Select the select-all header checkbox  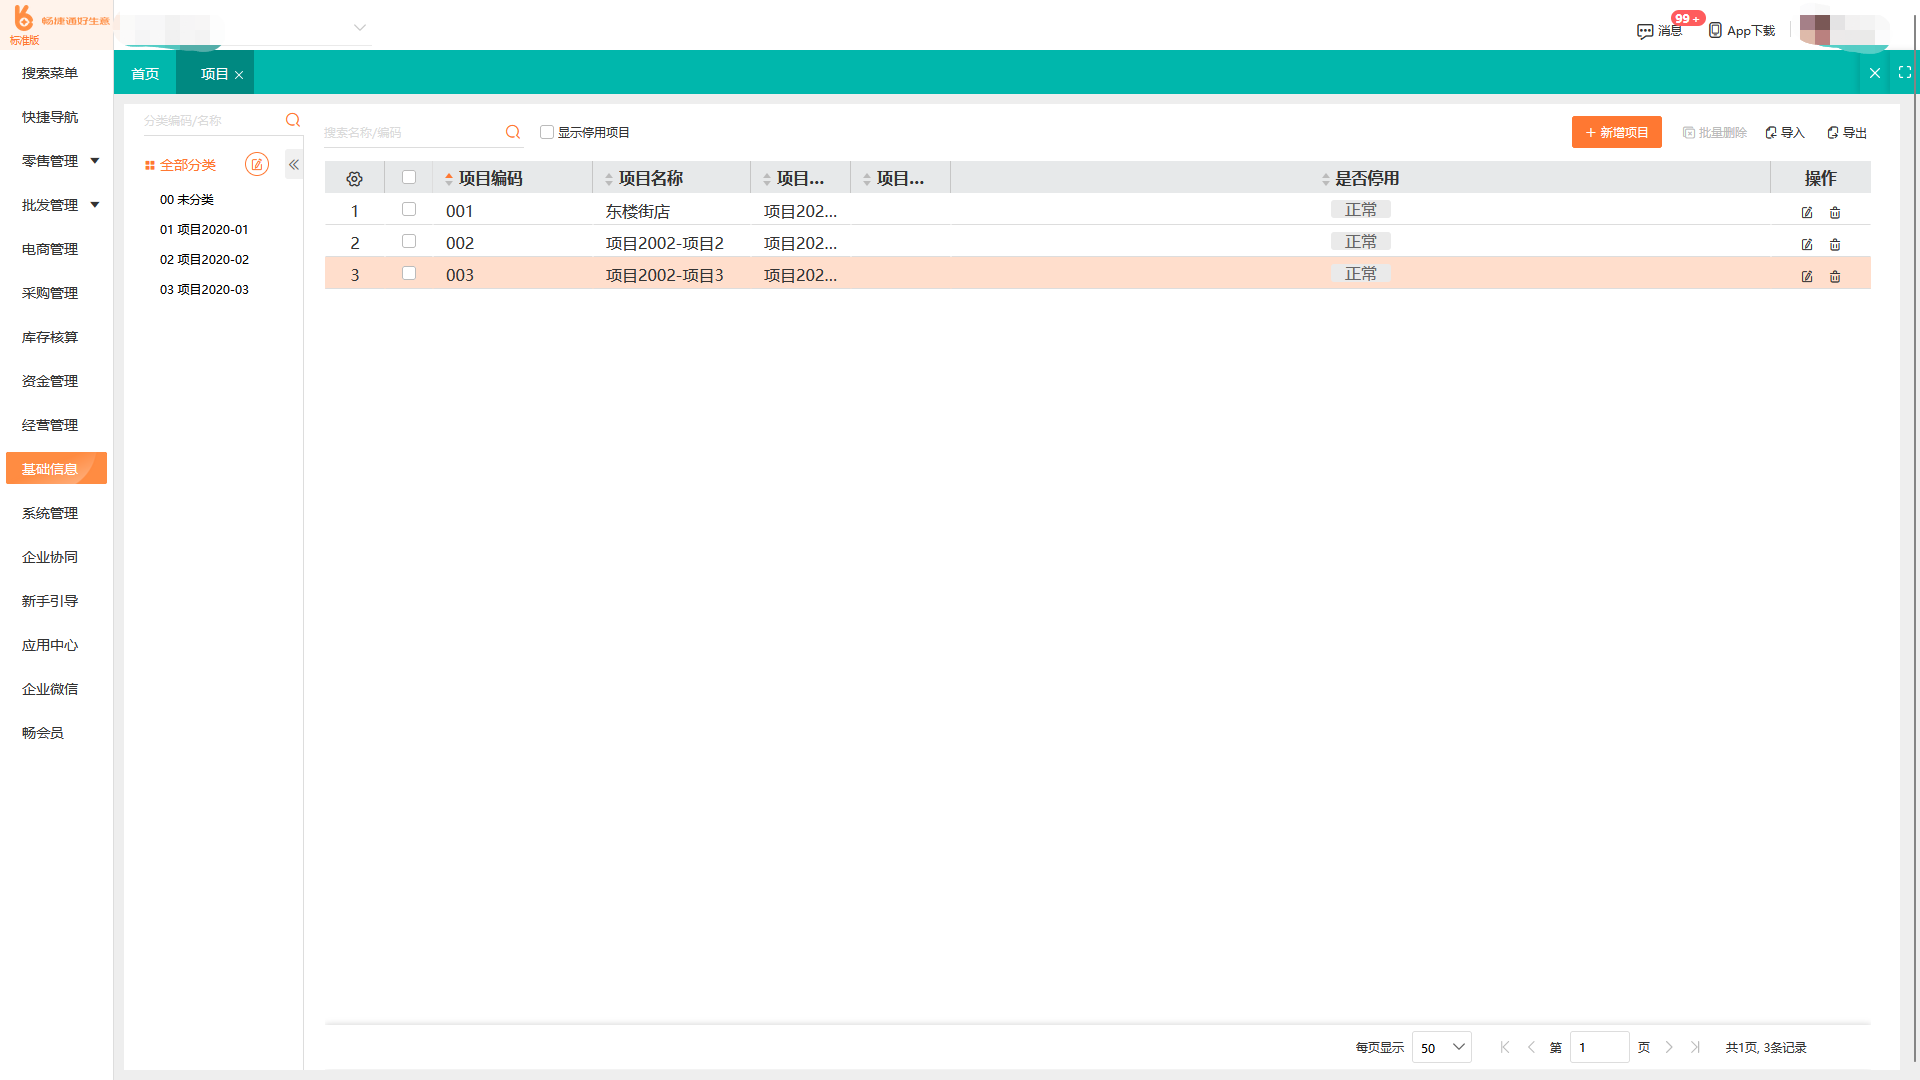coord(409,178)
